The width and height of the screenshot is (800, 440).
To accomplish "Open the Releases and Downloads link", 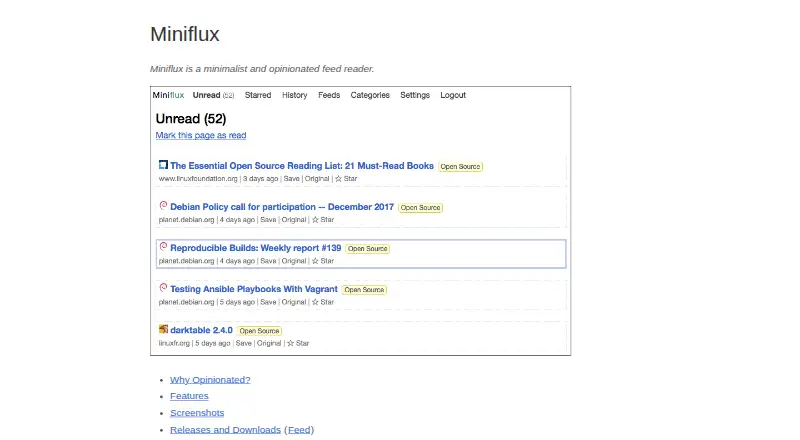I will [226, 430].
